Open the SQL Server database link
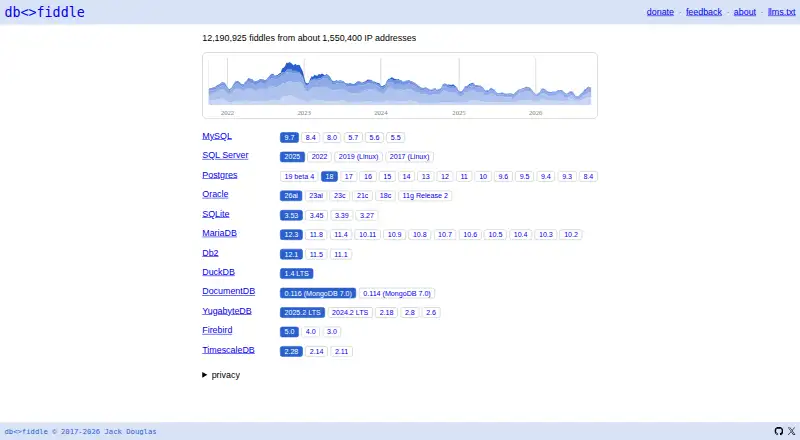The width and height of the screenshot is (800, 440). (225, 155)
